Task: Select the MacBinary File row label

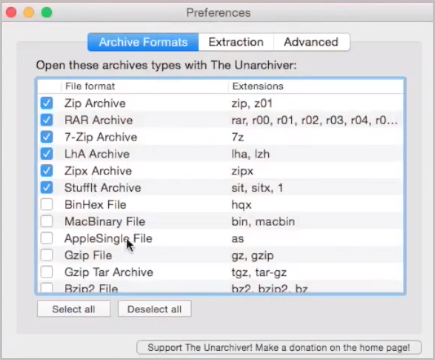Action: (105, 221)
